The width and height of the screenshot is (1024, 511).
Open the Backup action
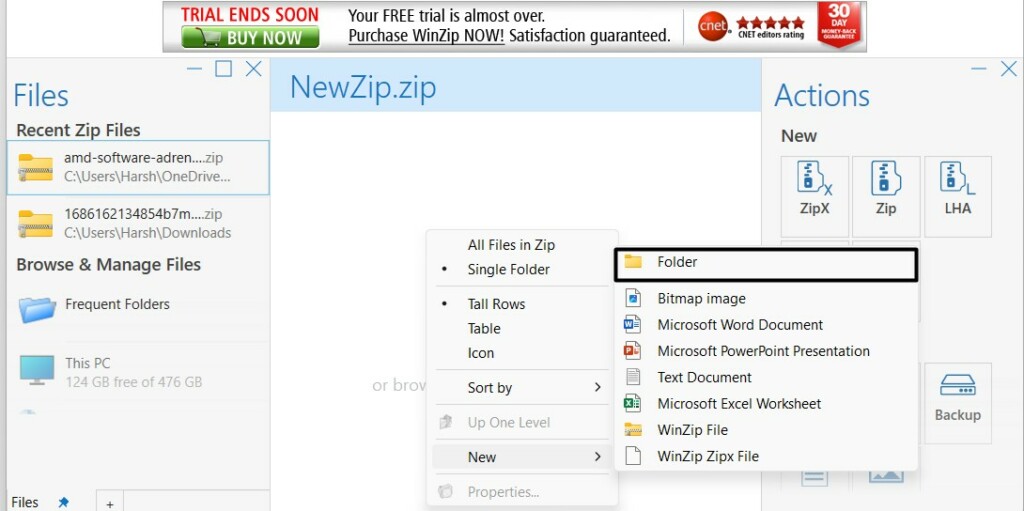[957, 403]
